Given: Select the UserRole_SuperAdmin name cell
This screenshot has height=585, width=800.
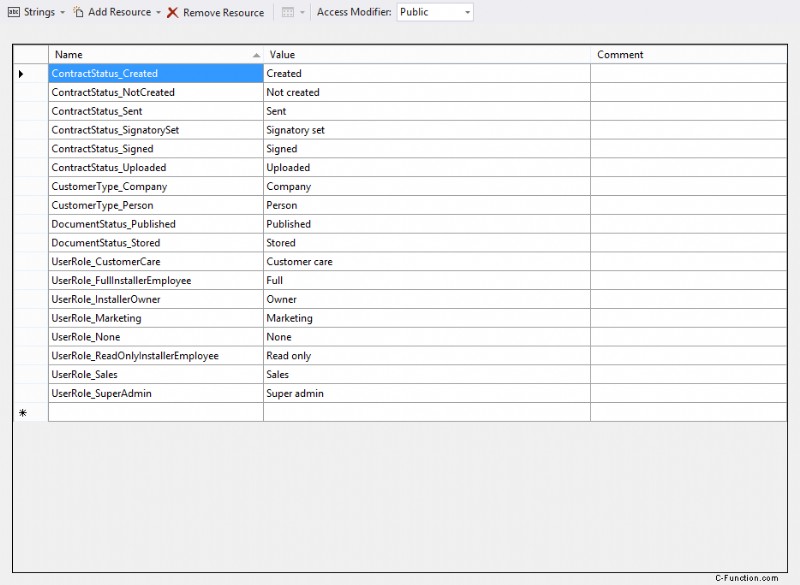Looking at the screenshot, I should (x=155, y=394).
